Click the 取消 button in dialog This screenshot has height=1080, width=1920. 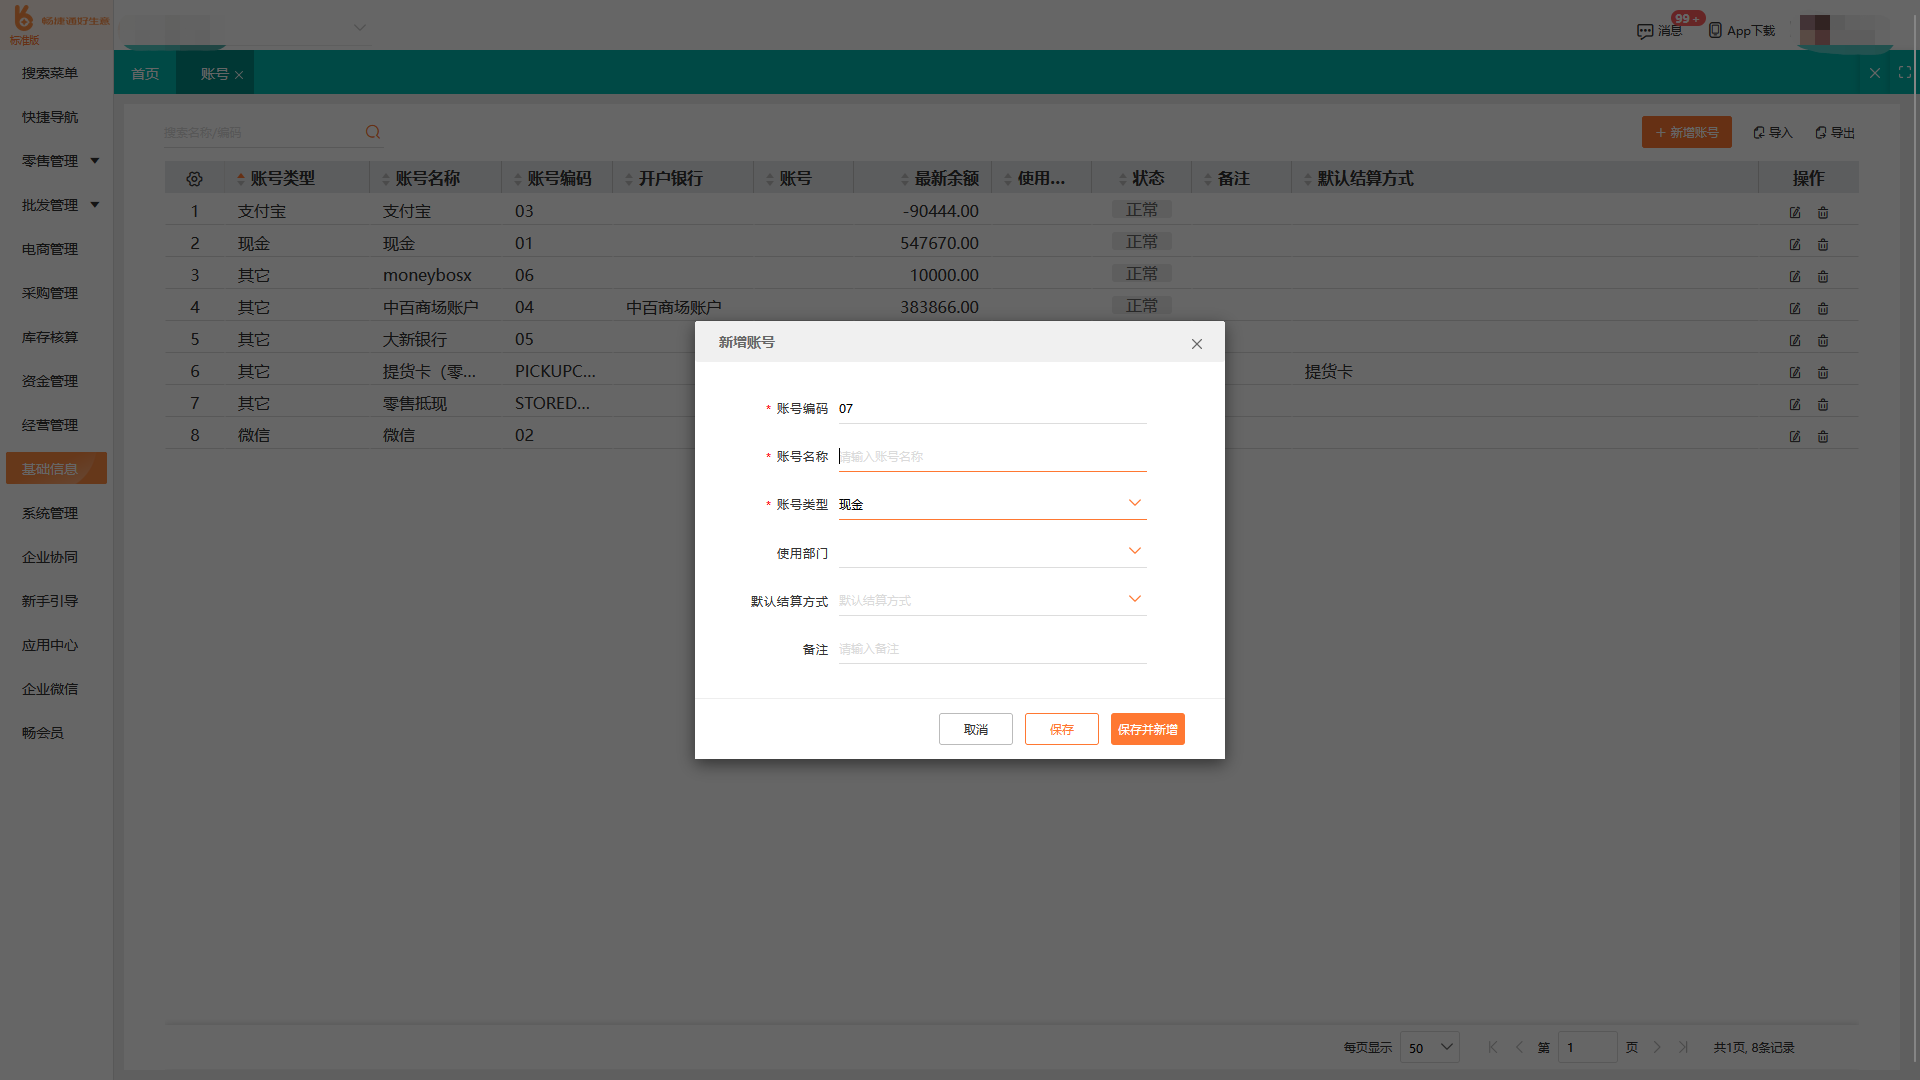point(976,729)
